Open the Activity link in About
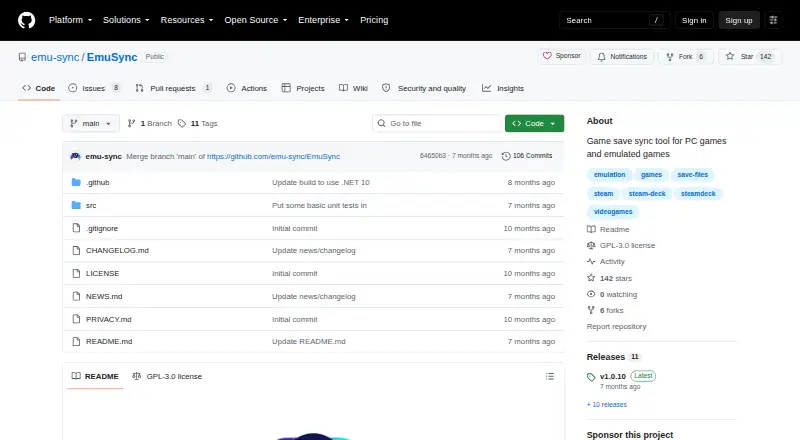Image resolution: width=800 pixels, height=440 pixels. [606, 261]
